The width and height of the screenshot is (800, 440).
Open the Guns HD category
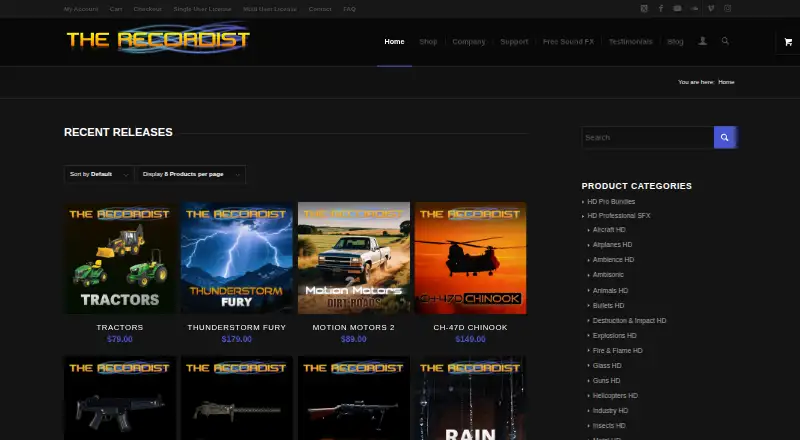[606, 380]
